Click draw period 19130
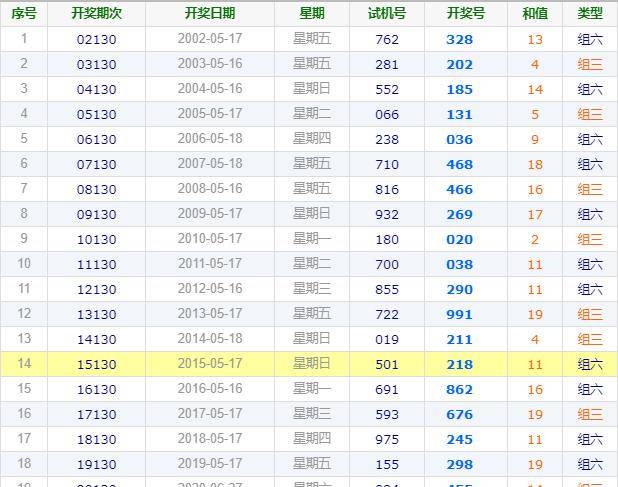 click(x=96, y=464)
